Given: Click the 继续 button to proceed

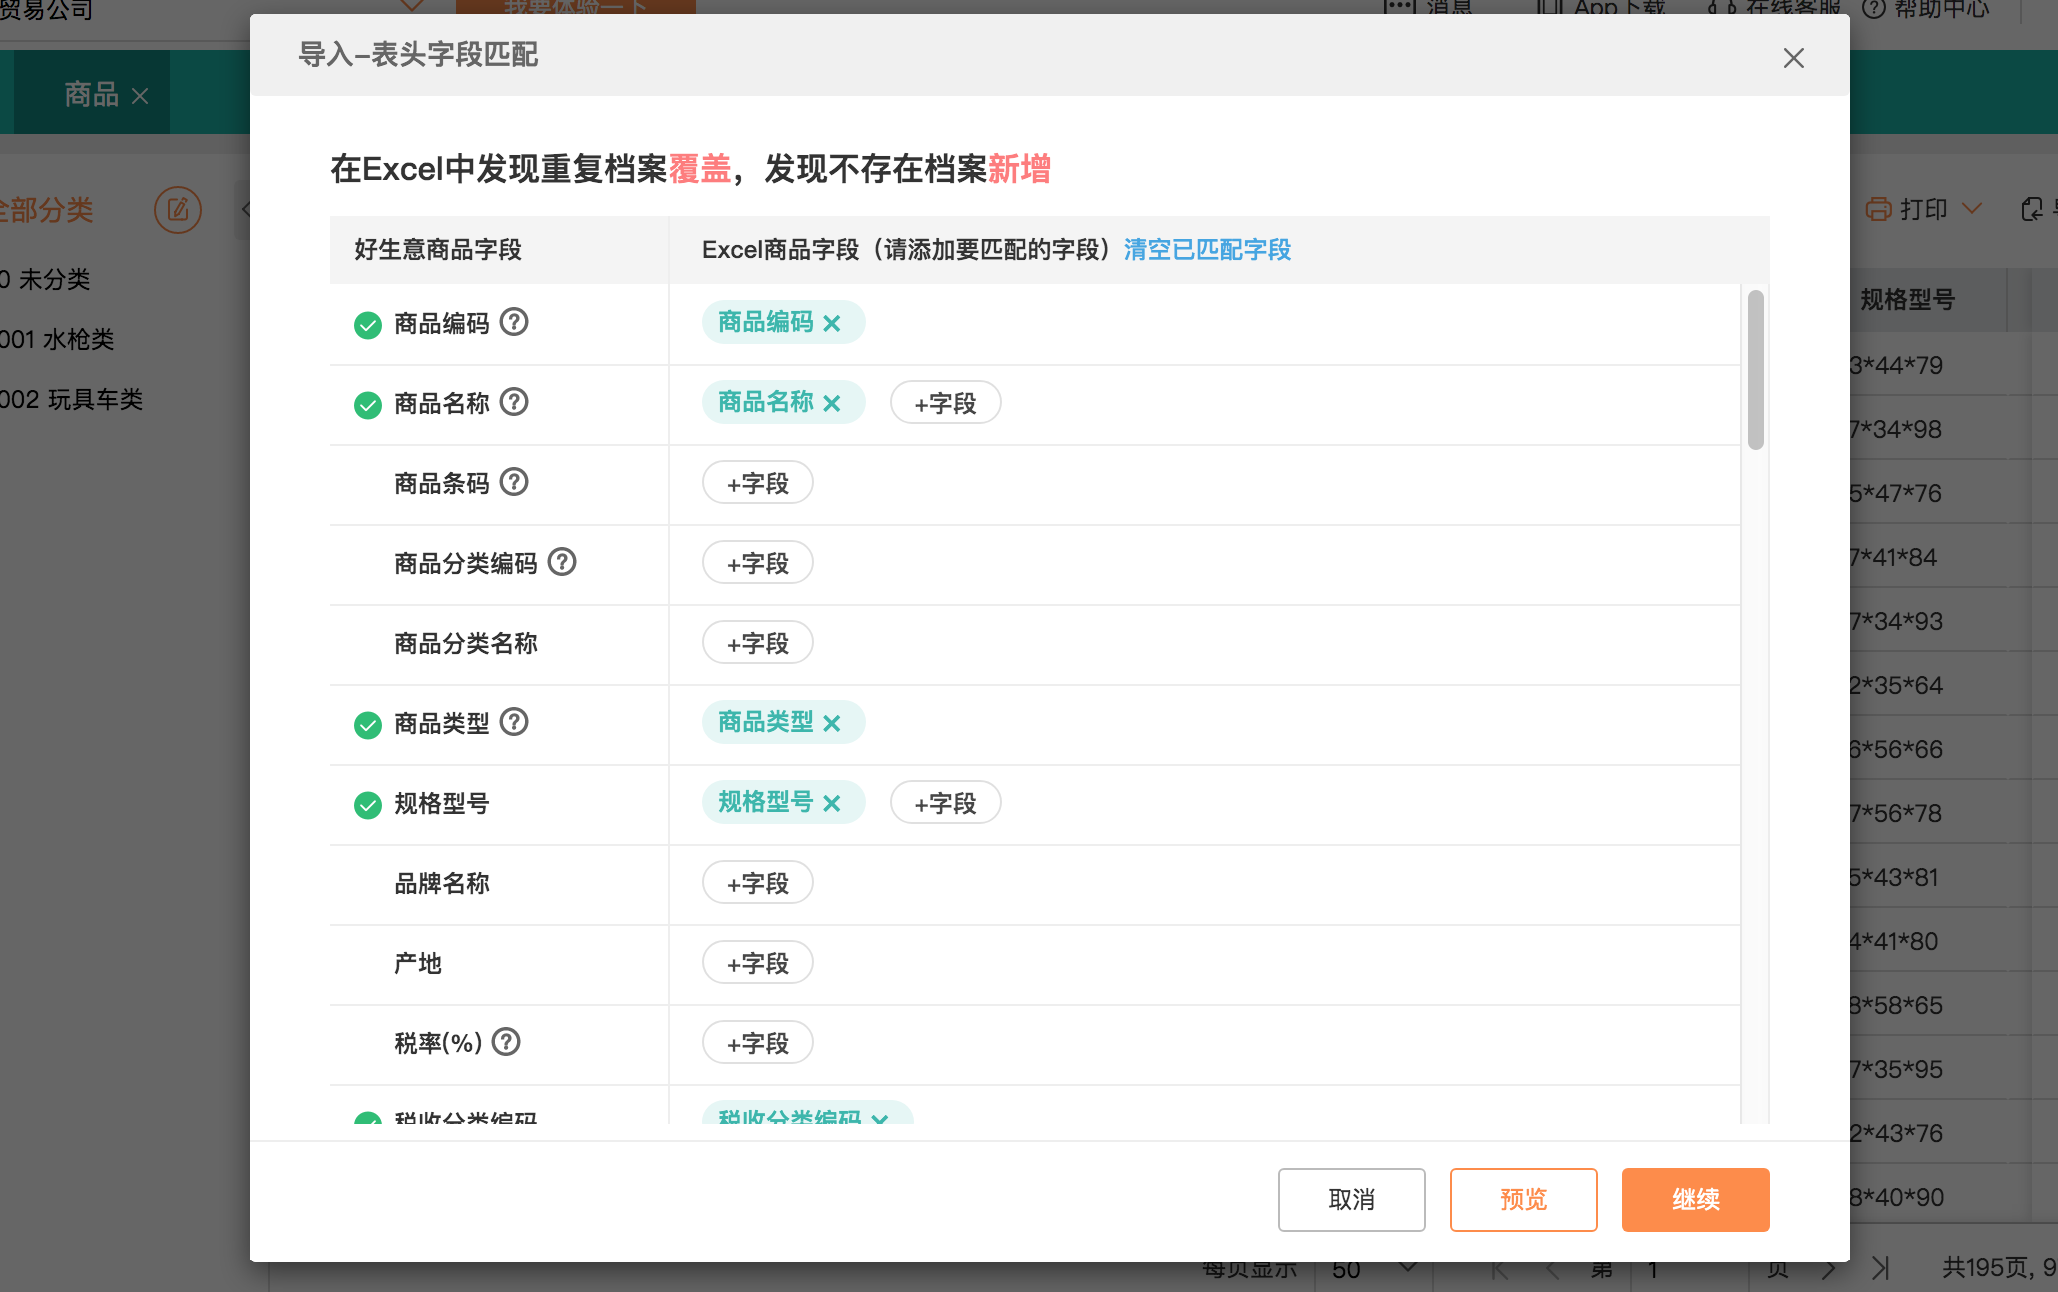Looking at the screenshot, I should click(1695, 1198).
